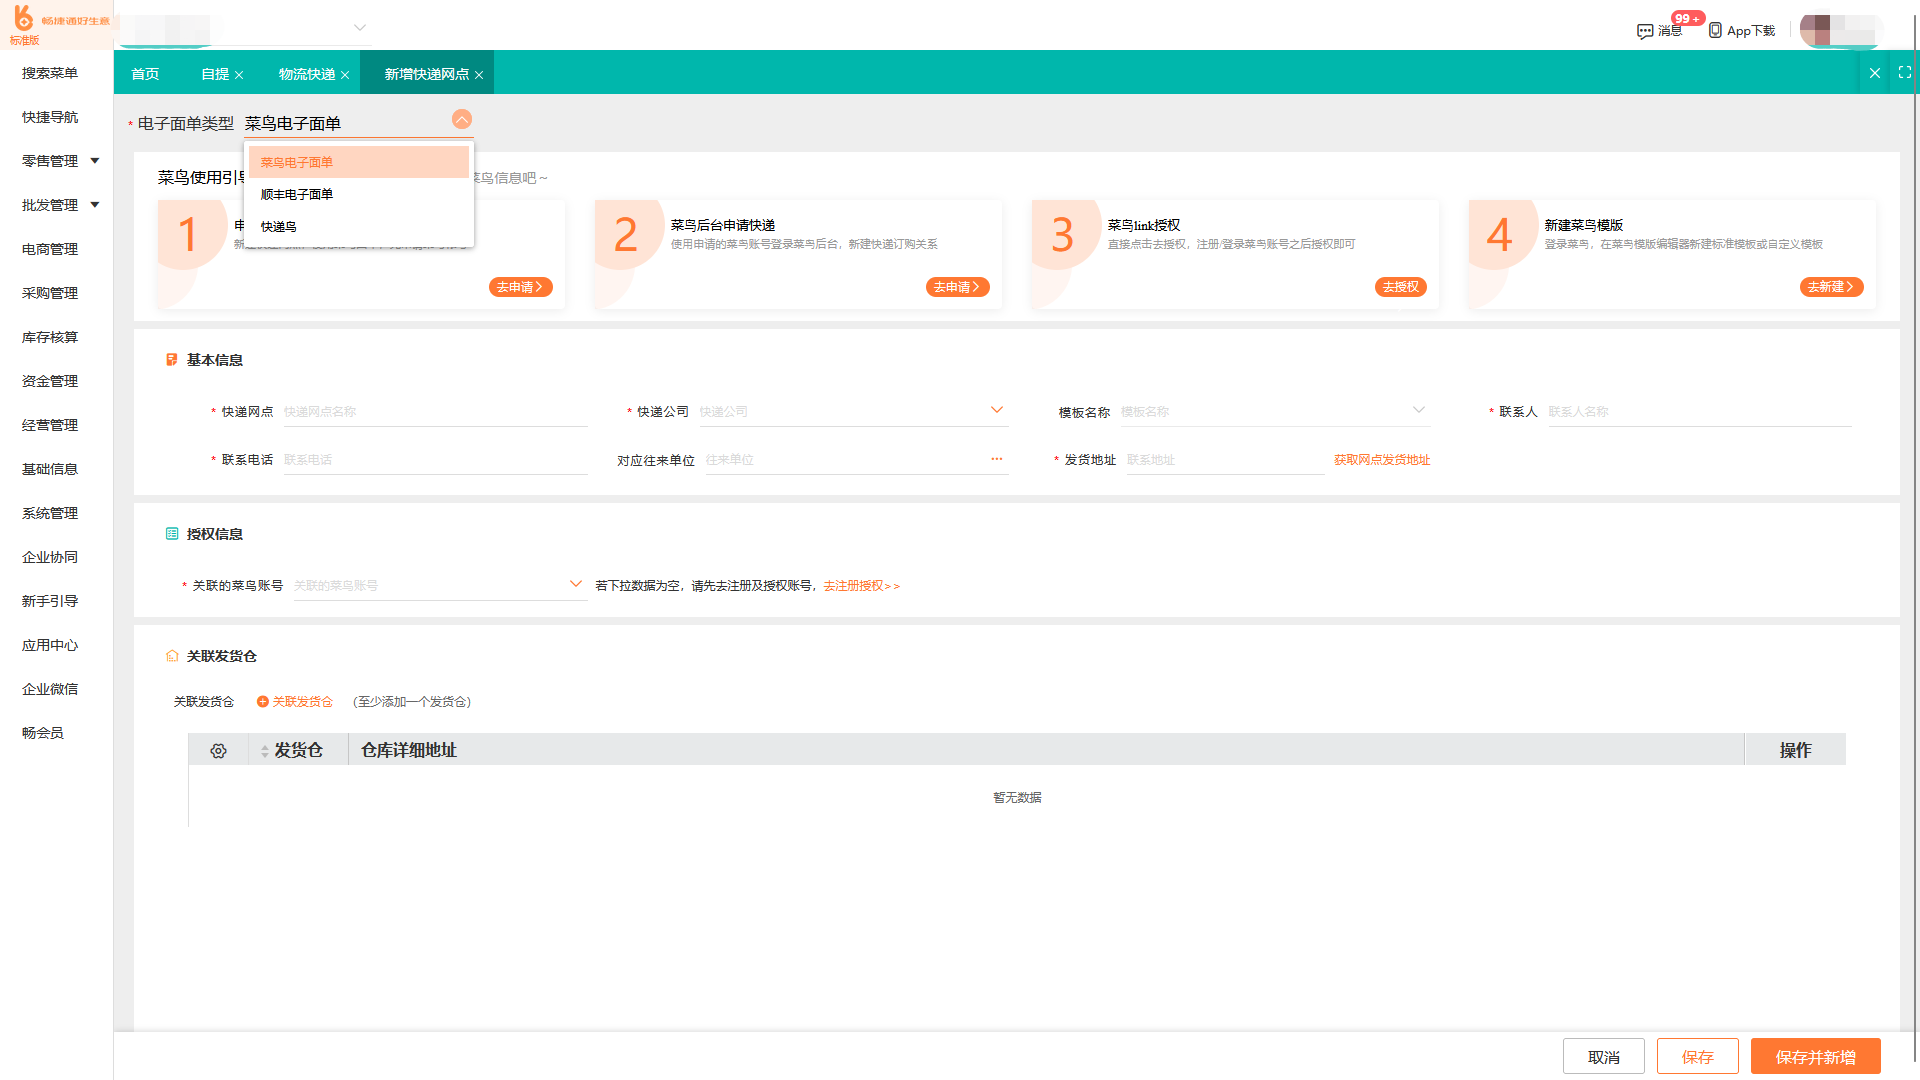Click 去授权 button under step 3
This screenshot has width=1920, height=1080.
click(x=1396, y=286)
